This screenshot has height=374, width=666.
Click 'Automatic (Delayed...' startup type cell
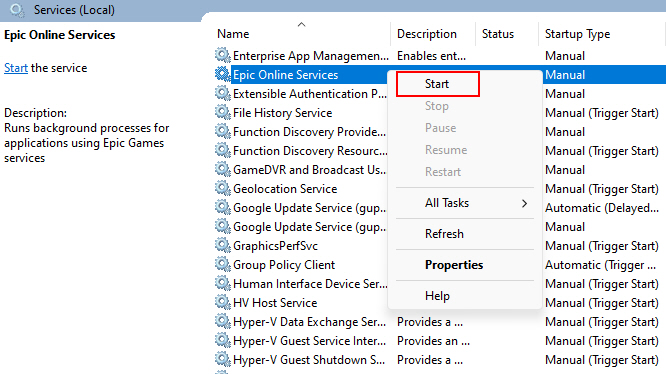coord(602,208)
